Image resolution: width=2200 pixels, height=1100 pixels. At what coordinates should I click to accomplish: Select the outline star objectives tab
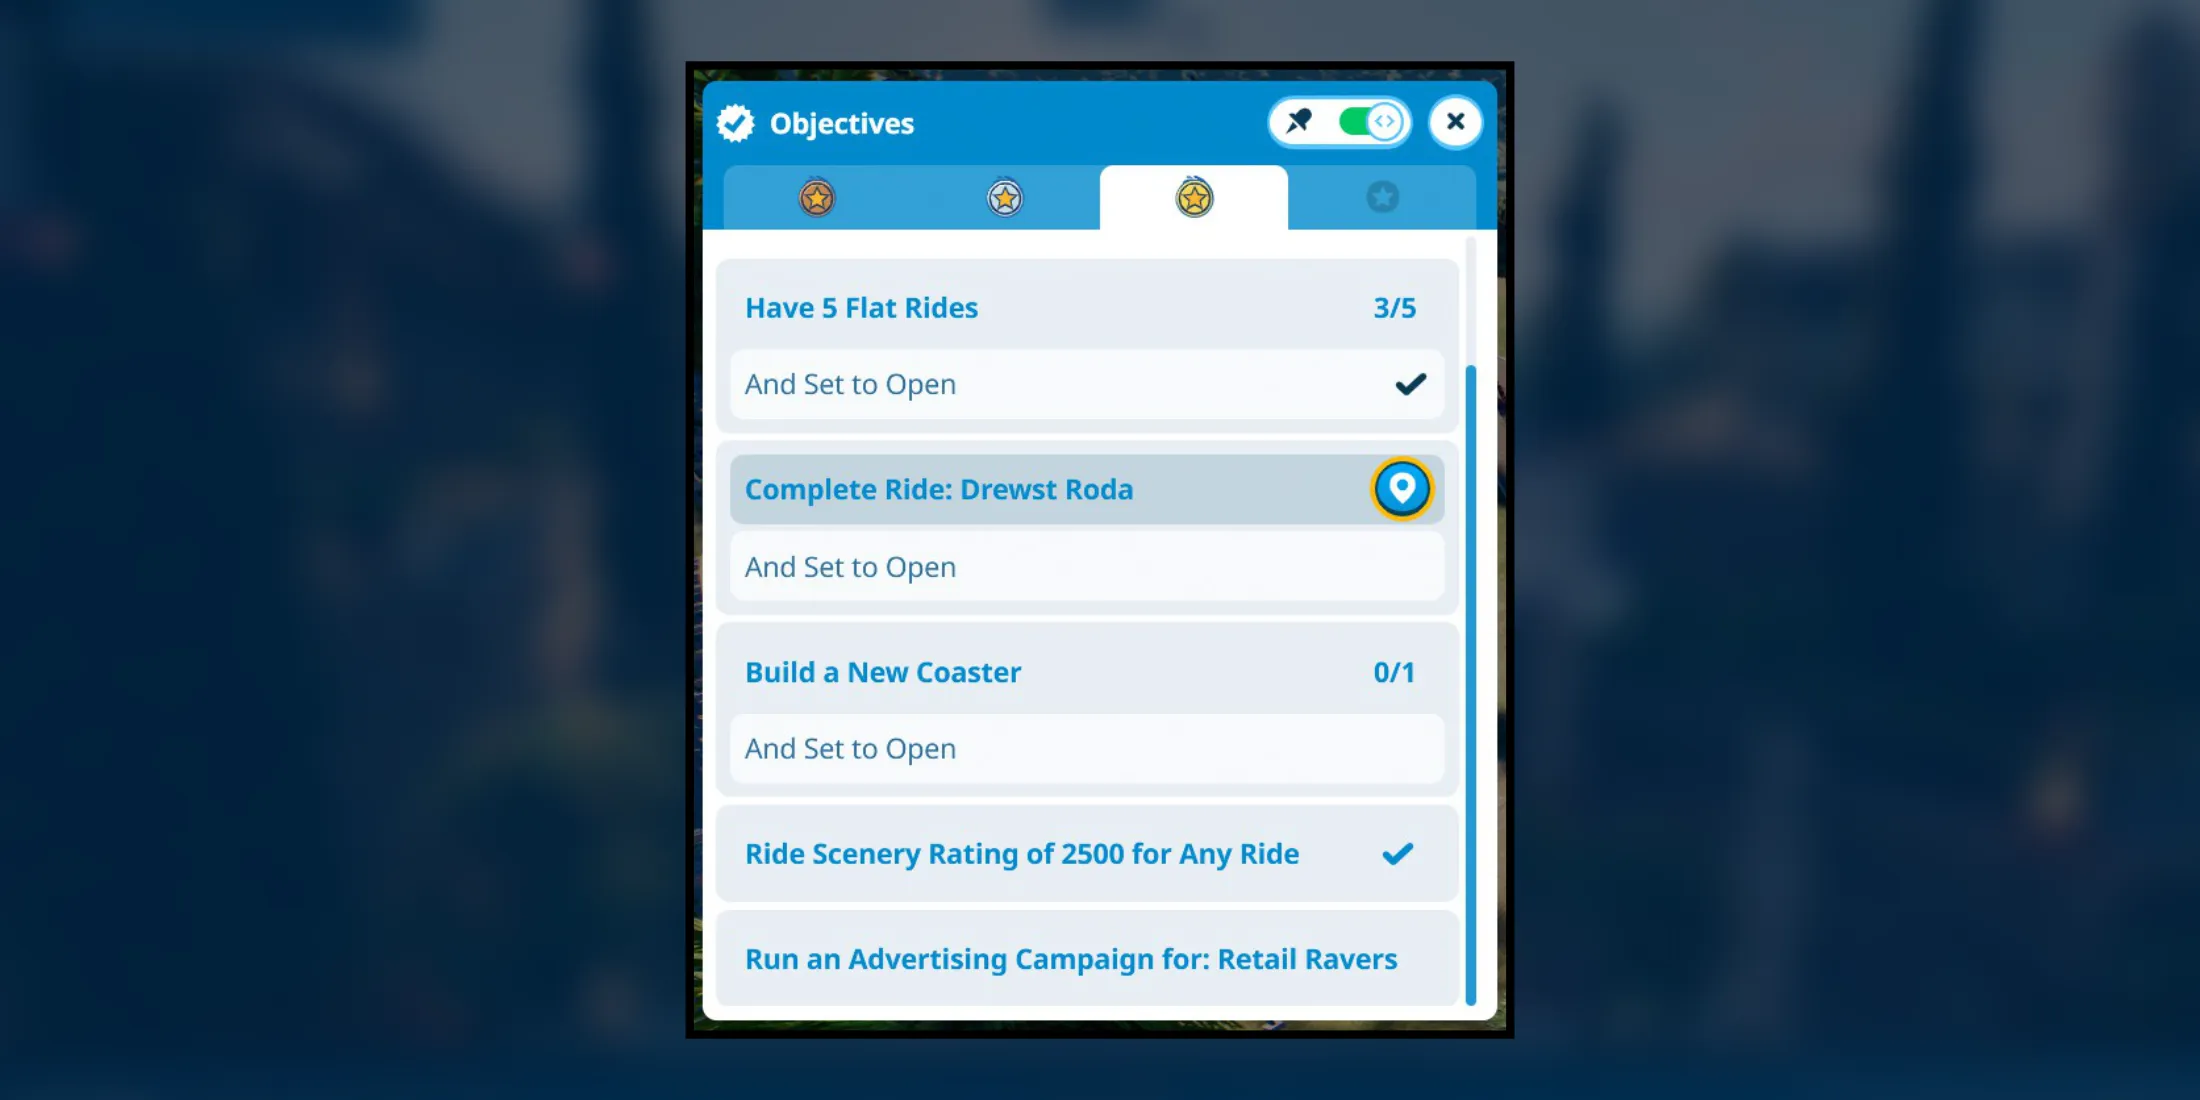point(1382,198)
